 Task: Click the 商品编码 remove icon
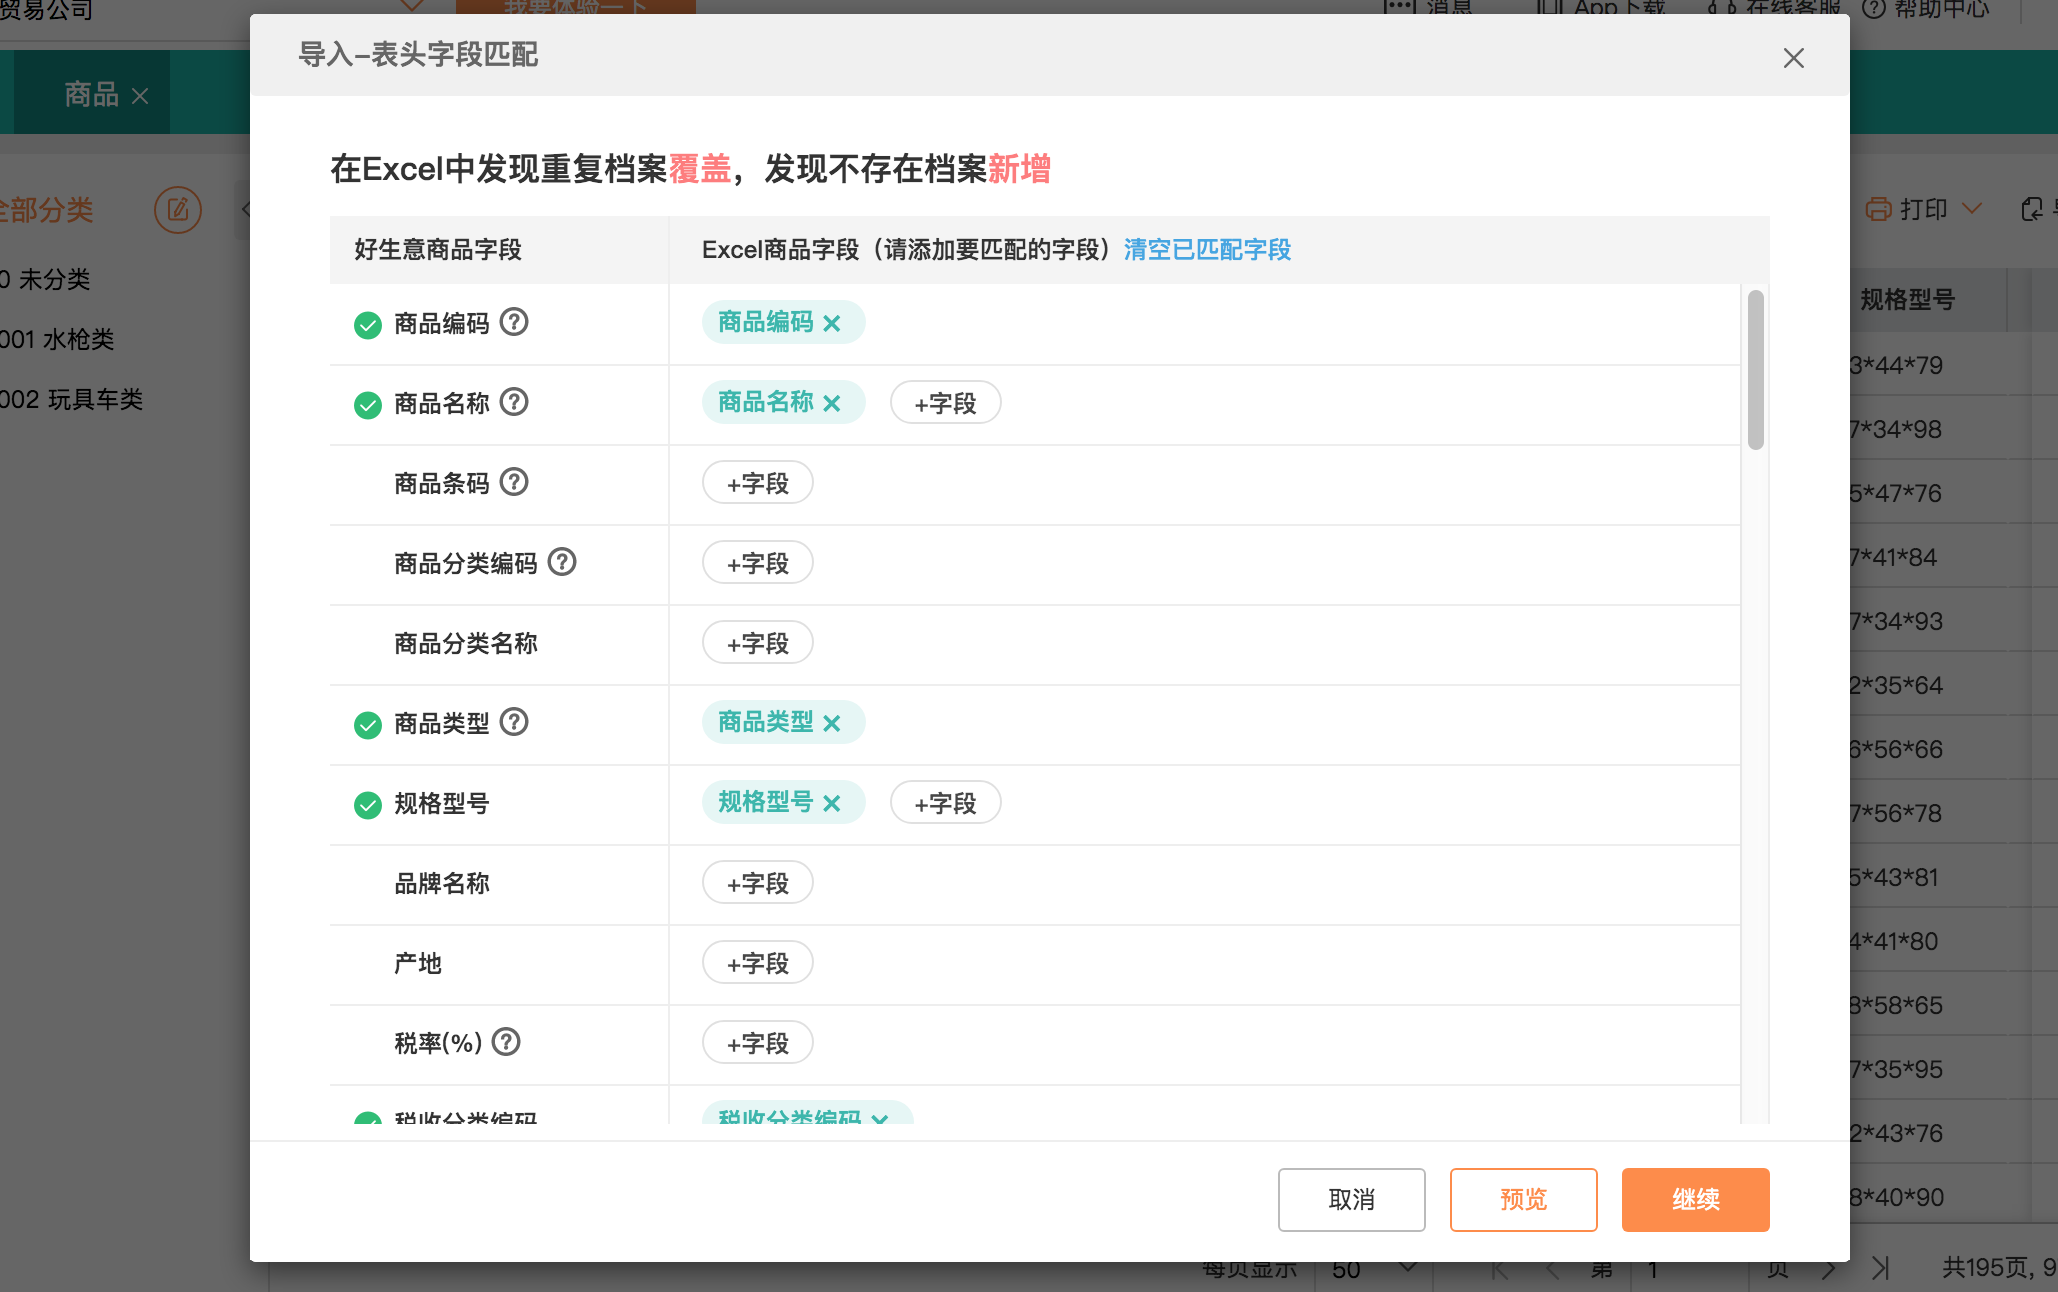830,322
